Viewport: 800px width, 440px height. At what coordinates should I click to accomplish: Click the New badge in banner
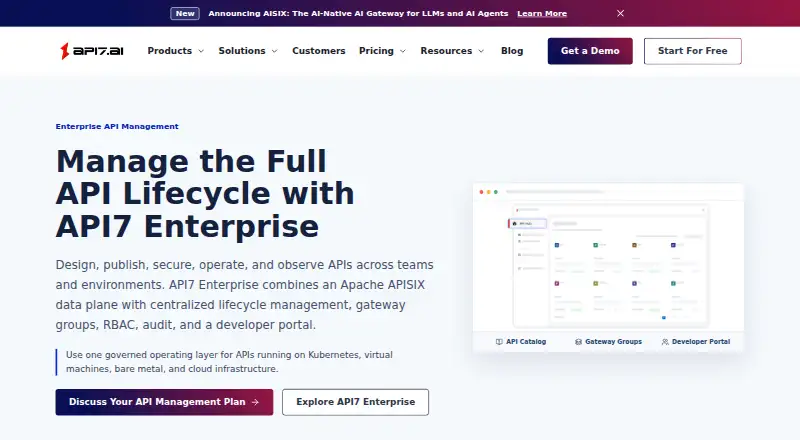coord(185,13)
